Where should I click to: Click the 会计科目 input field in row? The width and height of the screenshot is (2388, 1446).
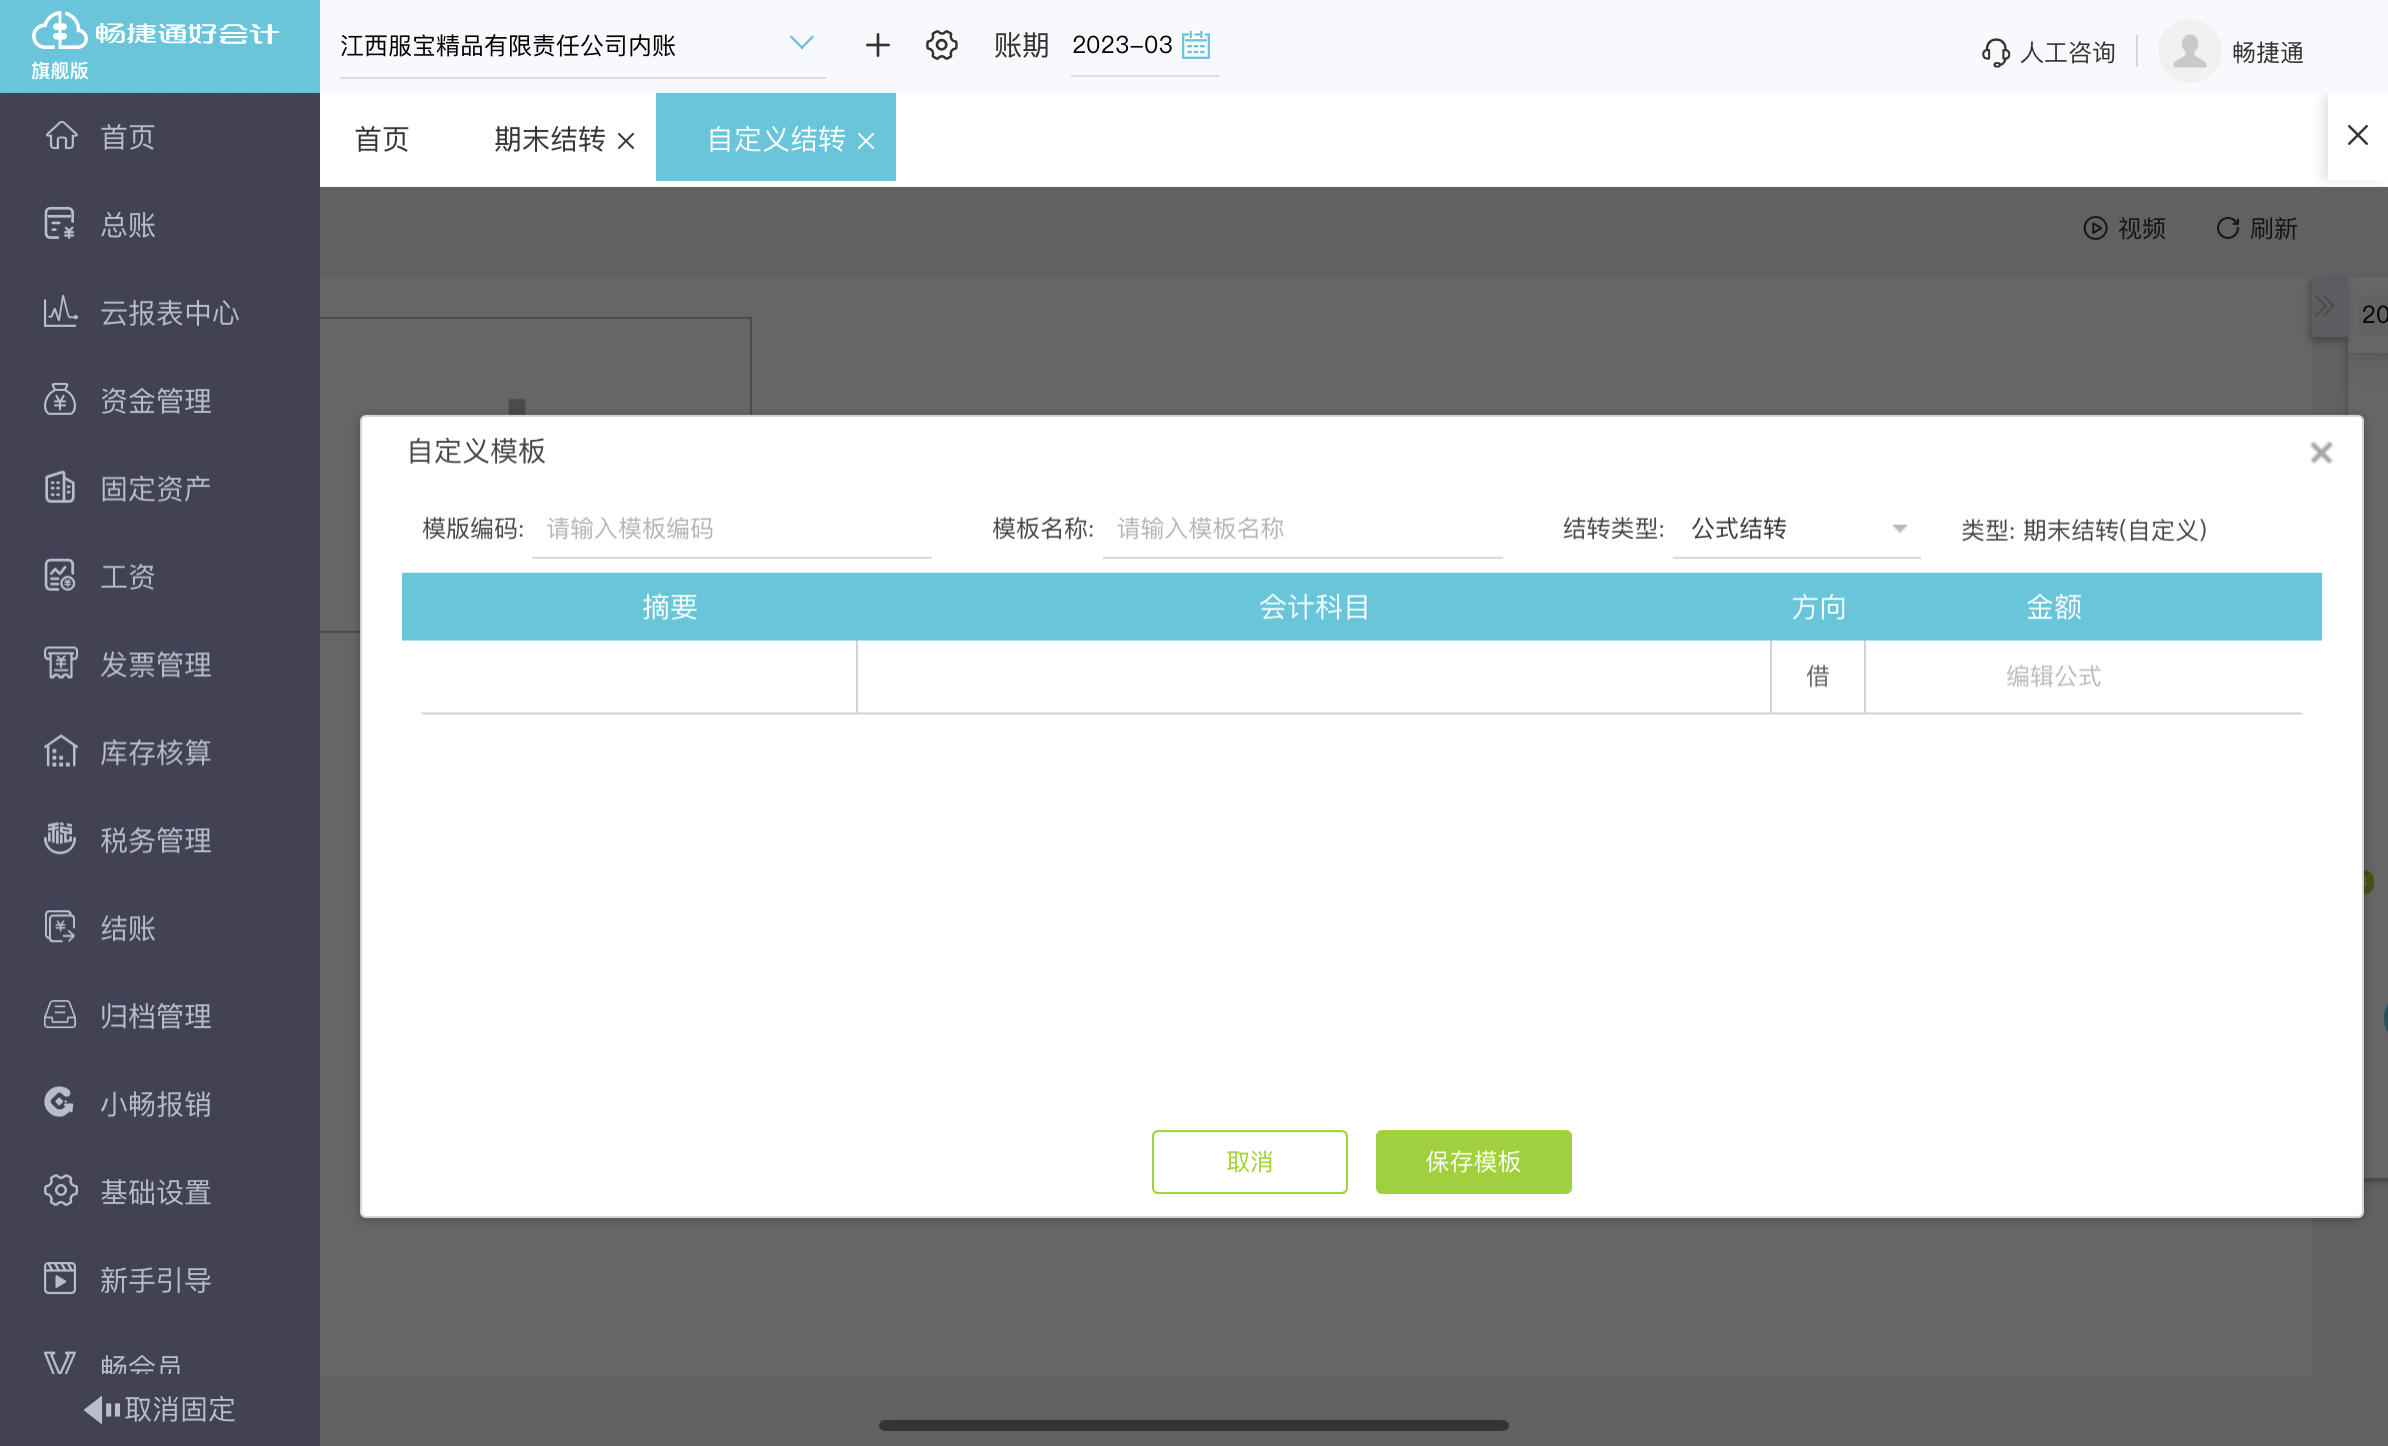(1313, 675)
